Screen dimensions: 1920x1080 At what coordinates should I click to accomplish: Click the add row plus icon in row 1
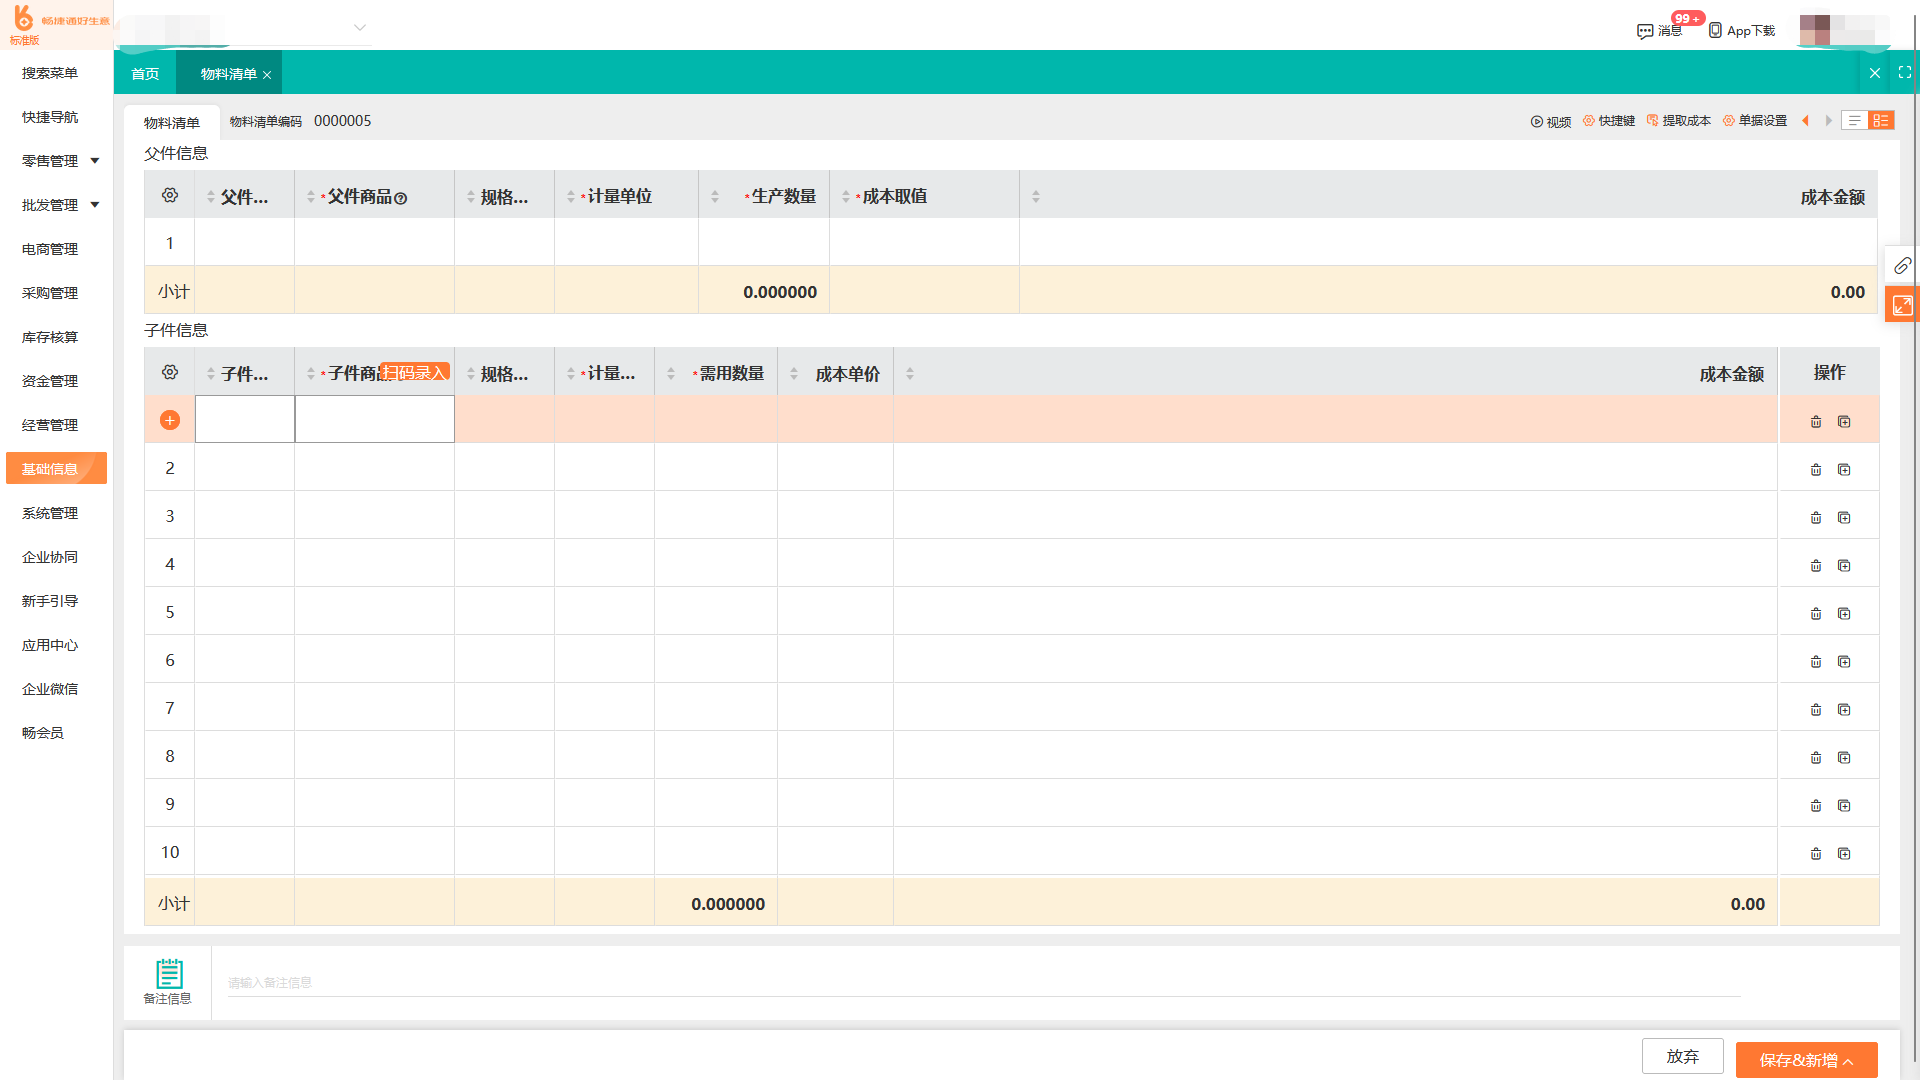click(169, 421)
